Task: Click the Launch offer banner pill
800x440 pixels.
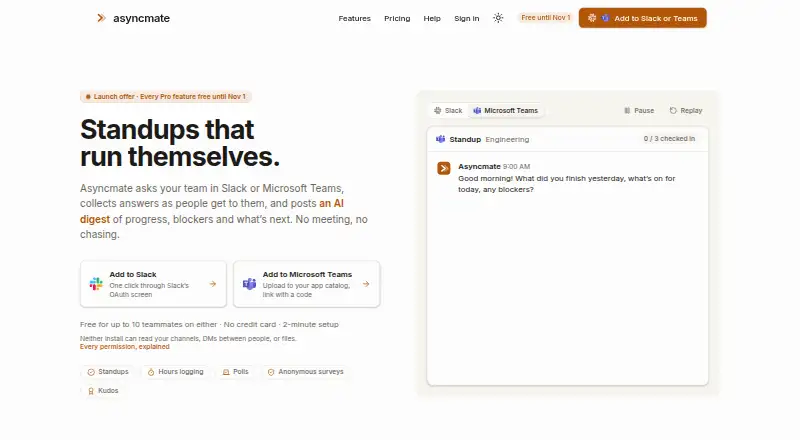Action: pyautogui.click(x=165, y=96)
